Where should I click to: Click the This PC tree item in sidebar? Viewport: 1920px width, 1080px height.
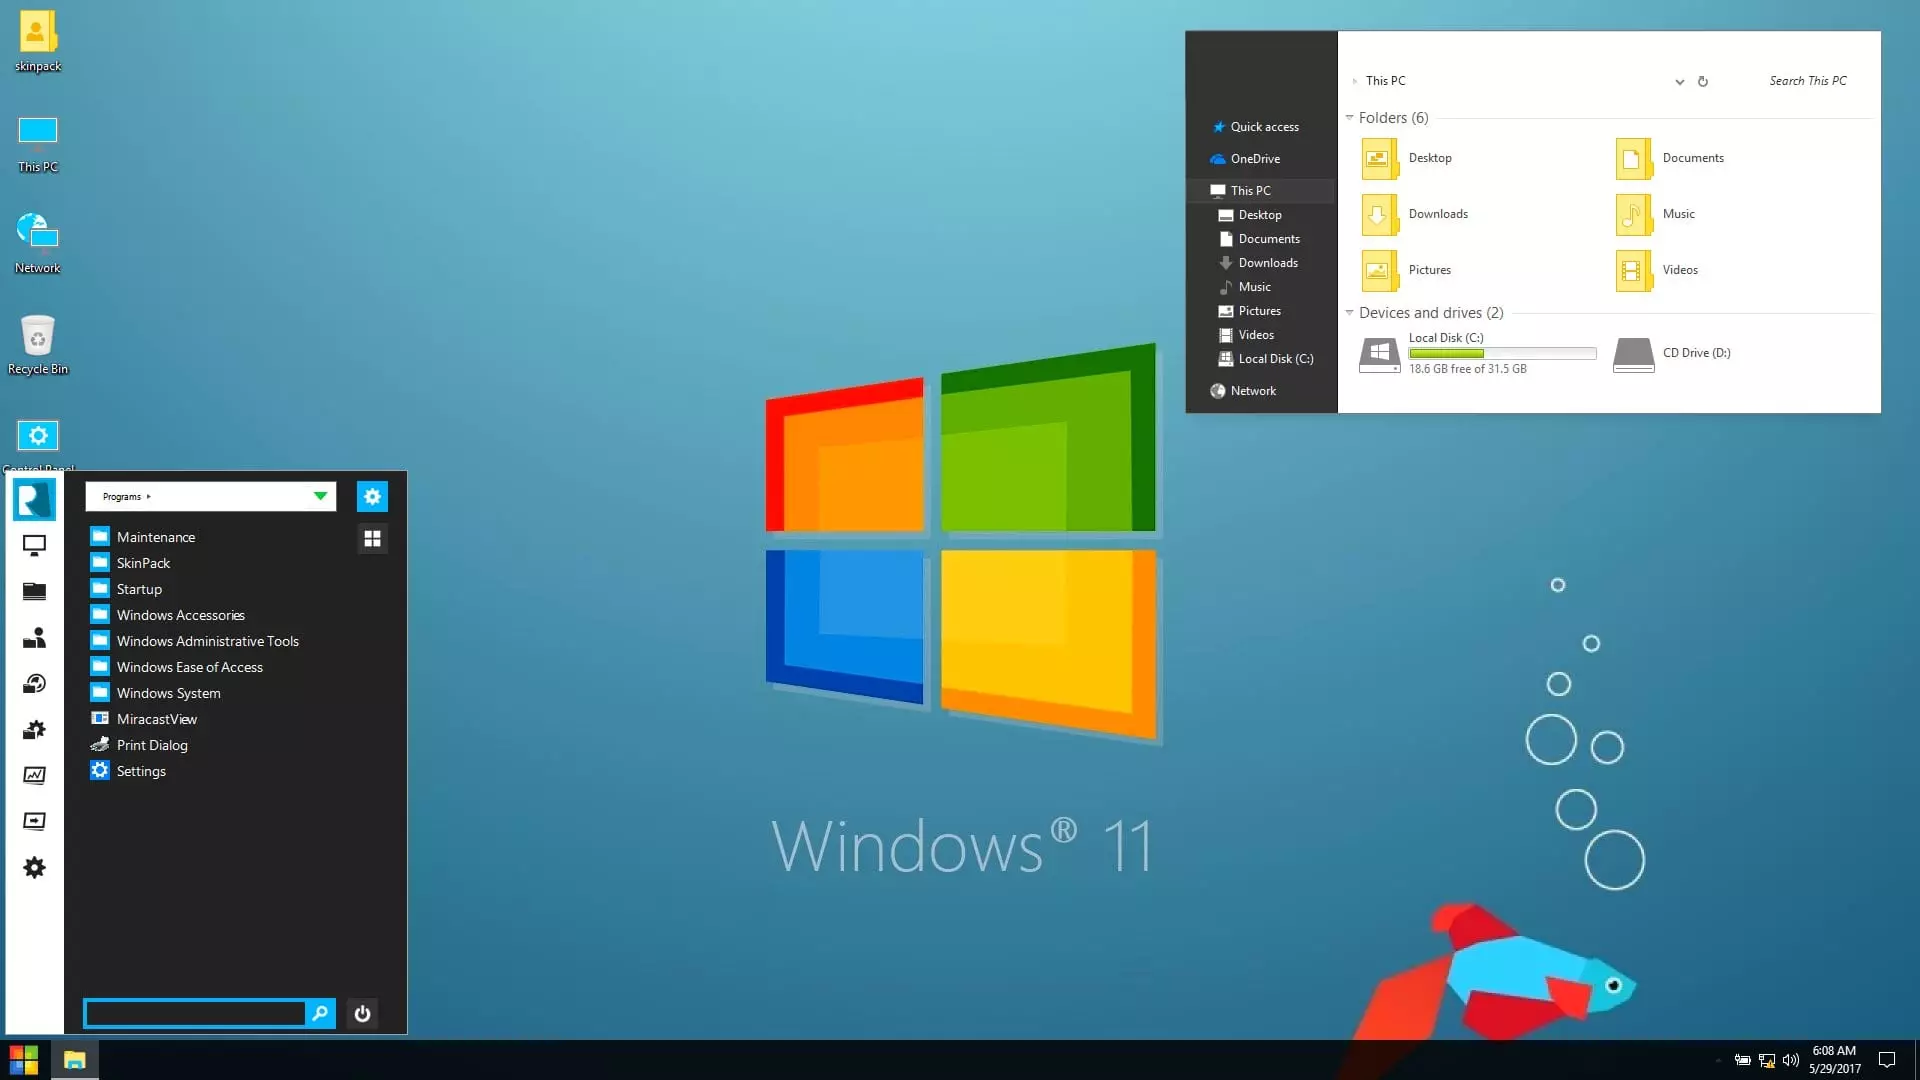click(x=1250, y=190)
